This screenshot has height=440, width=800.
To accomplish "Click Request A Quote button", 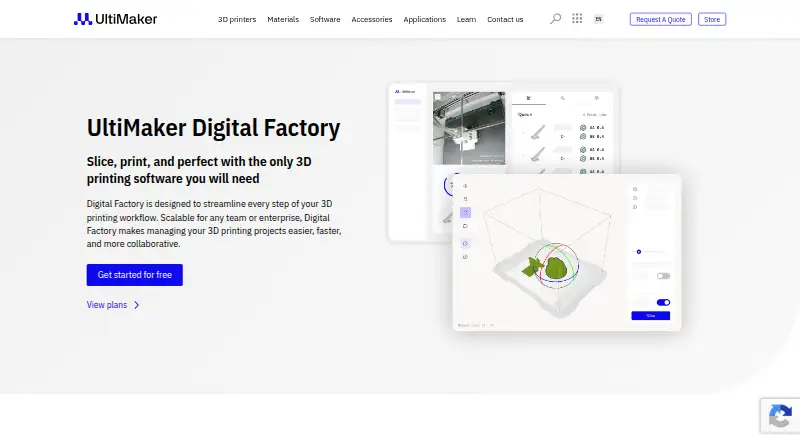I will point(661,19).
